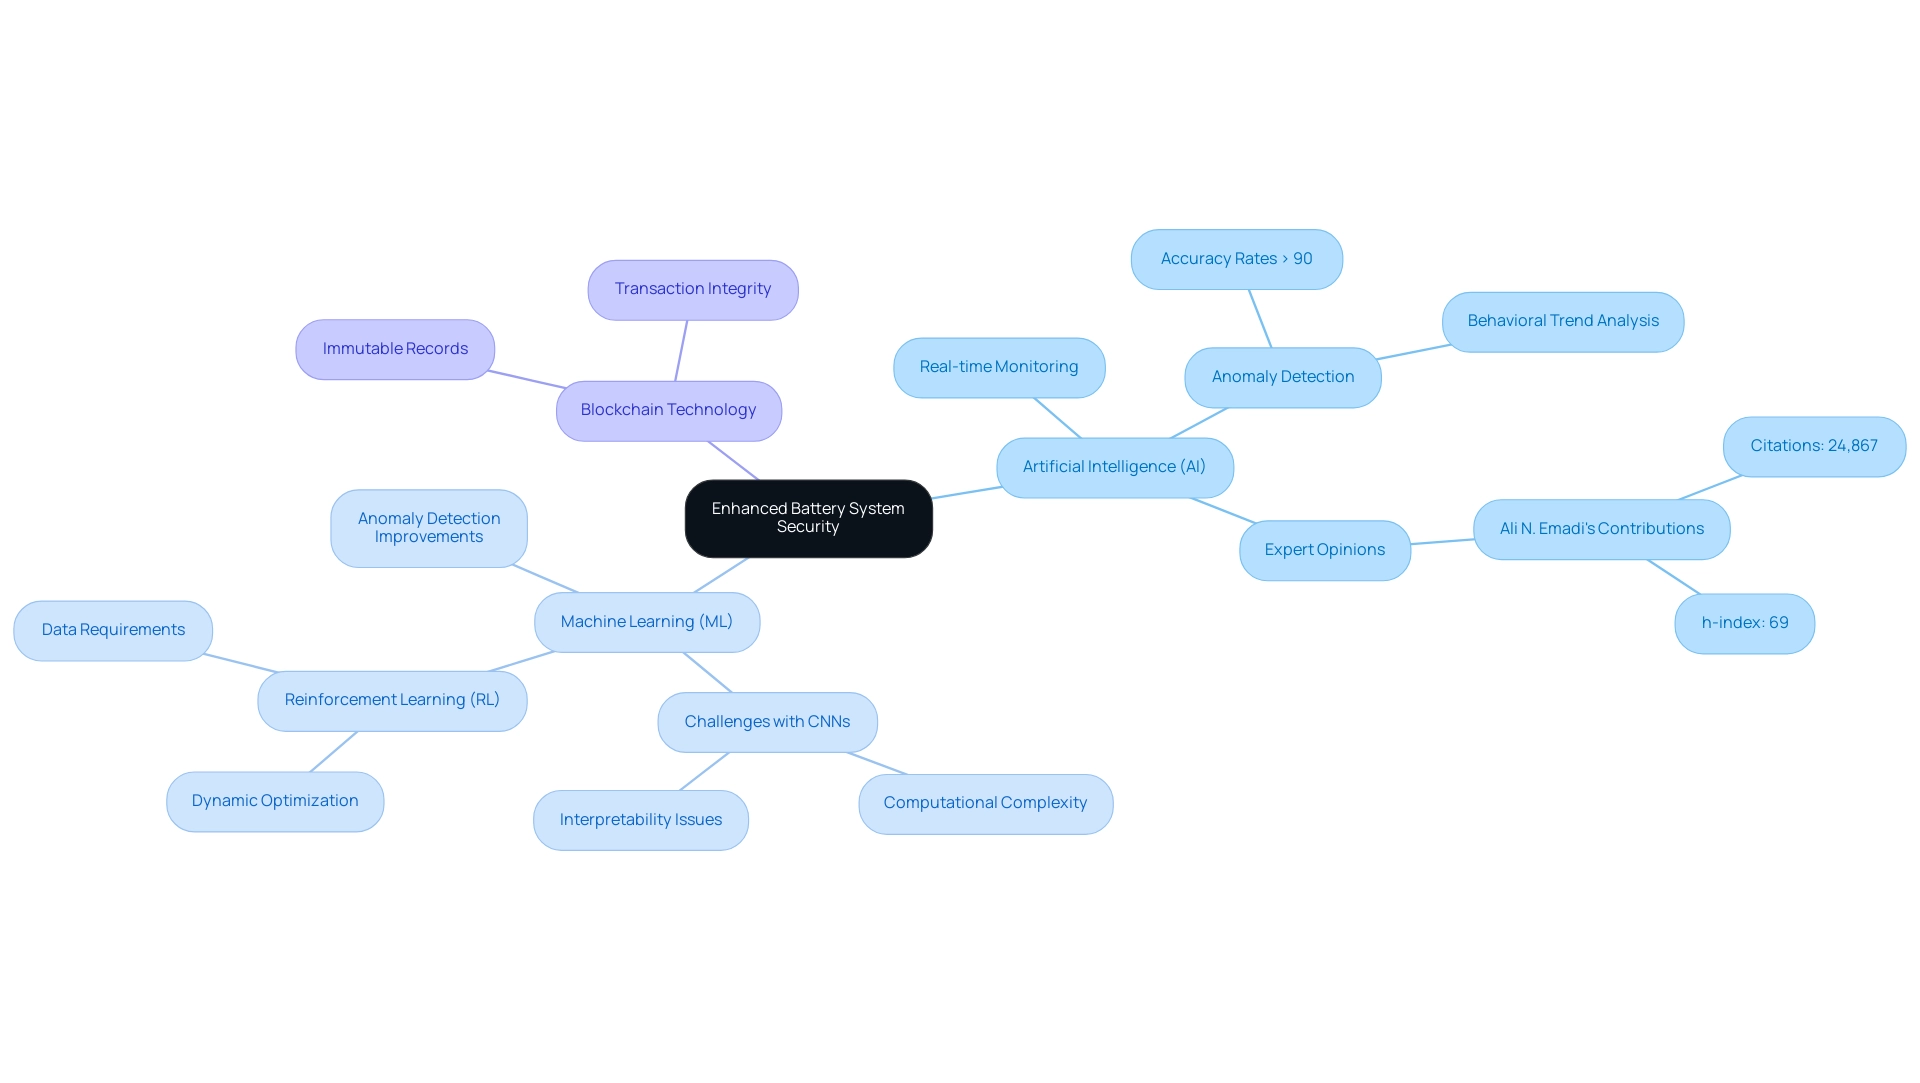Select the Expert Opinions node
The width and height of the screenshot is (1920, 1083).
click(1325, 549)
